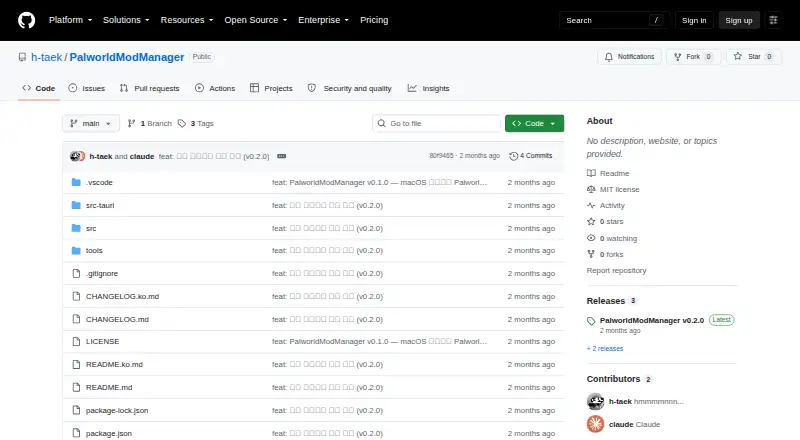View the 1 Branch link

click(149, 124)
